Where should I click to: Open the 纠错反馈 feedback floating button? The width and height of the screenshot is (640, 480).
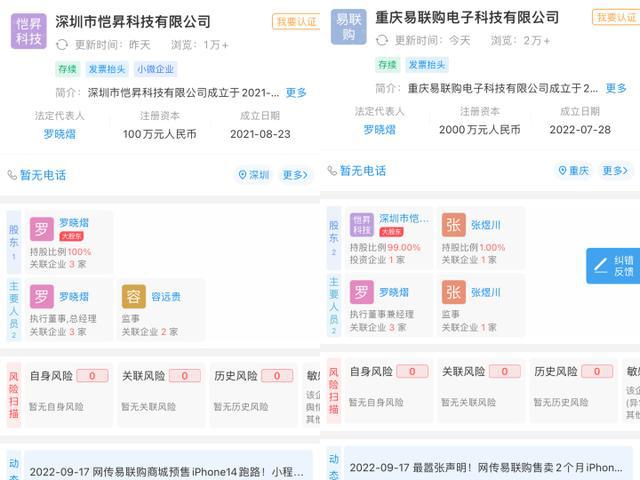(x=612, y=265)
